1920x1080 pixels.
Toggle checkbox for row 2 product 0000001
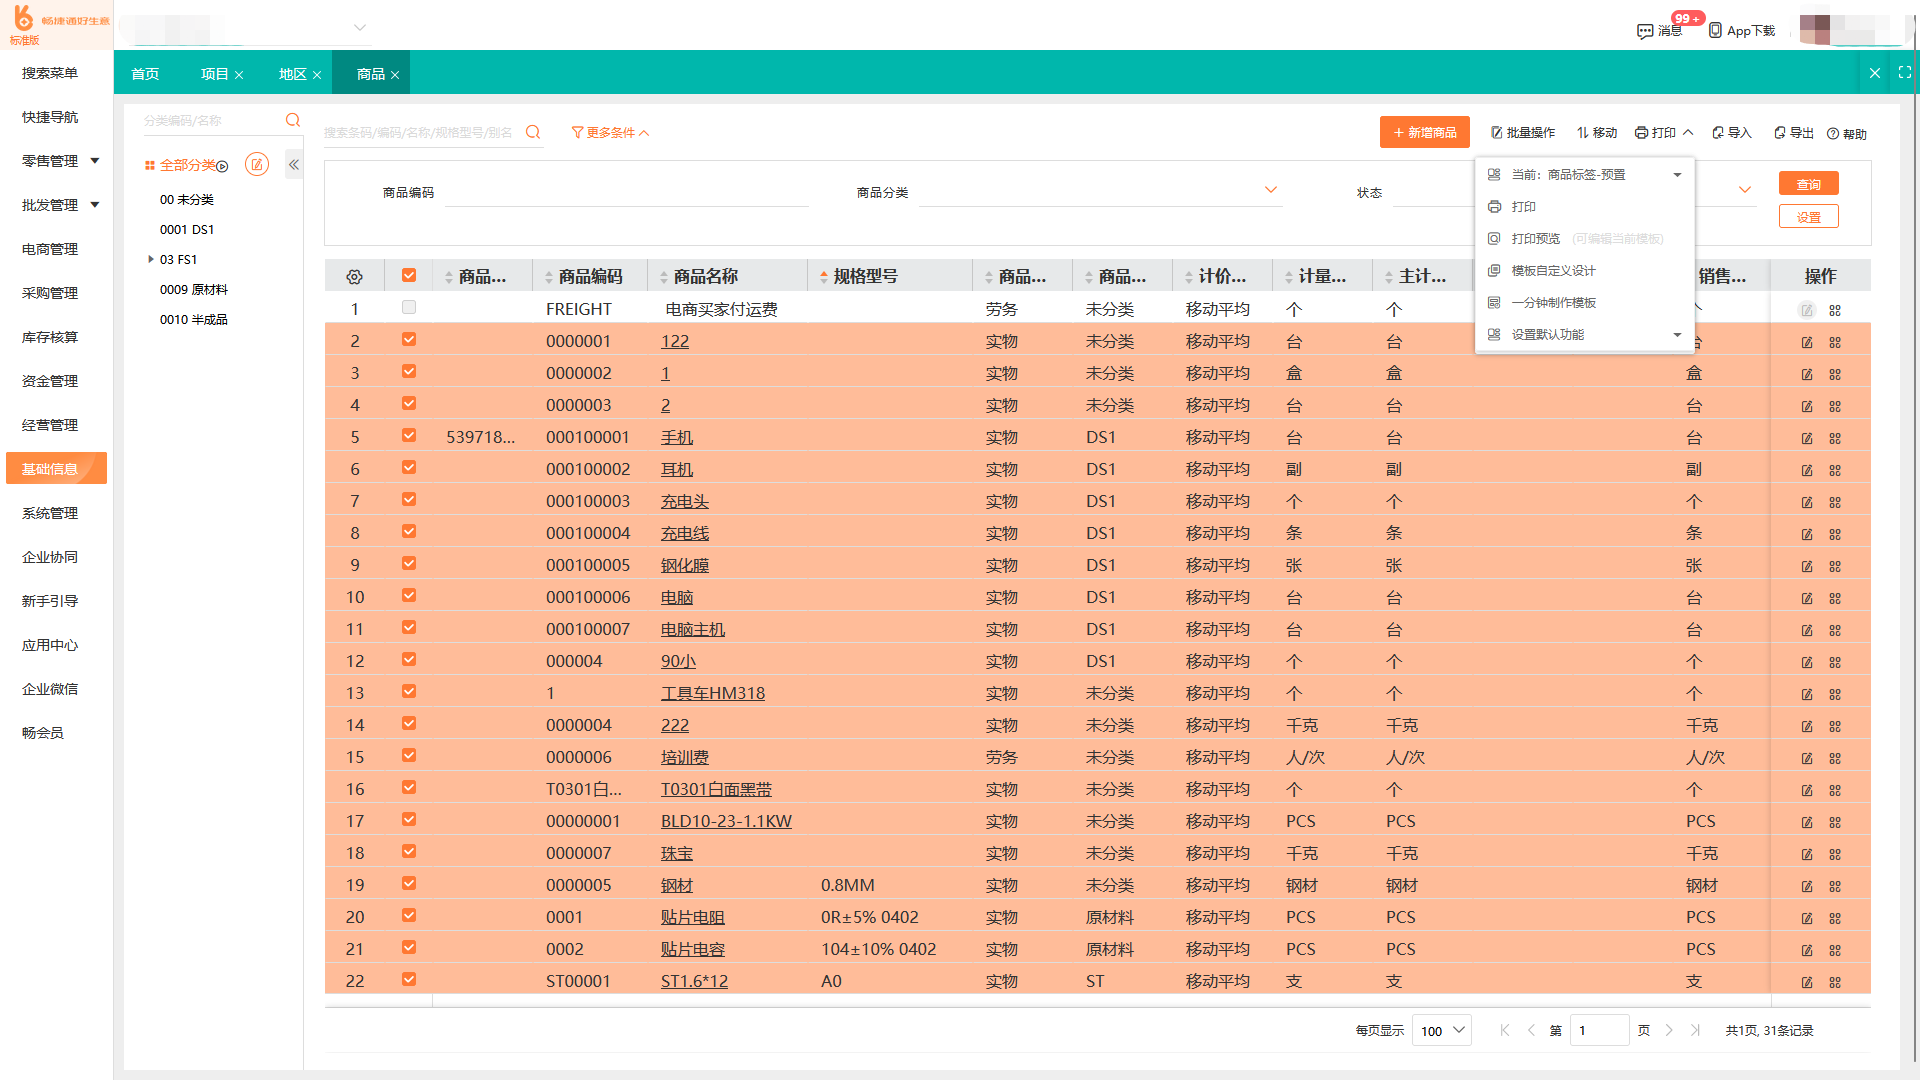pos(410,339)
